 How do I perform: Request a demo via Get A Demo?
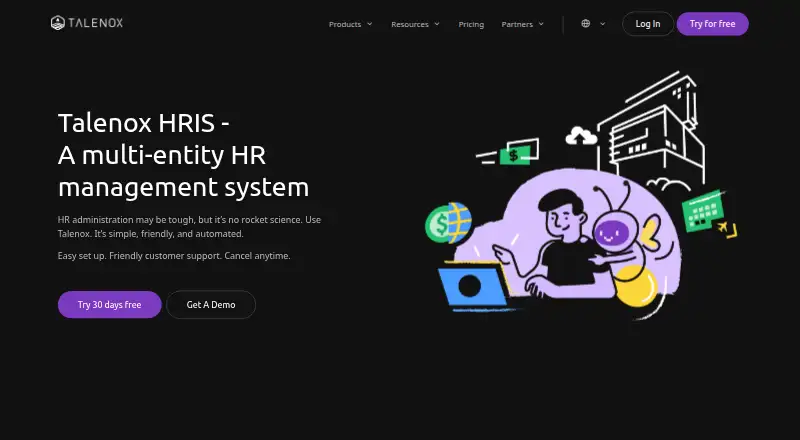click(x=211, y=305)
